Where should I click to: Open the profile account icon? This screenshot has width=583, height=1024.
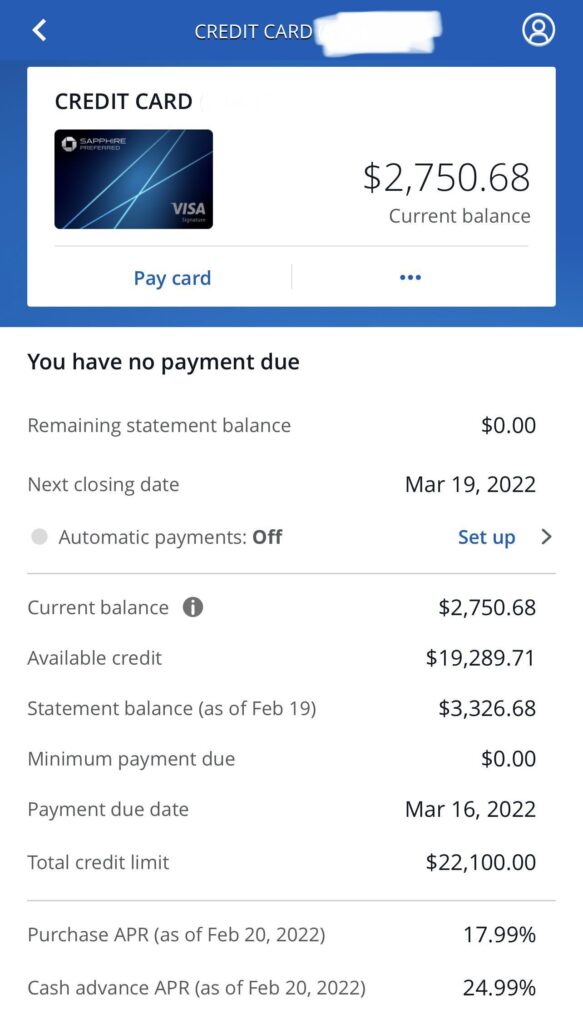click(x=538, y=30)
